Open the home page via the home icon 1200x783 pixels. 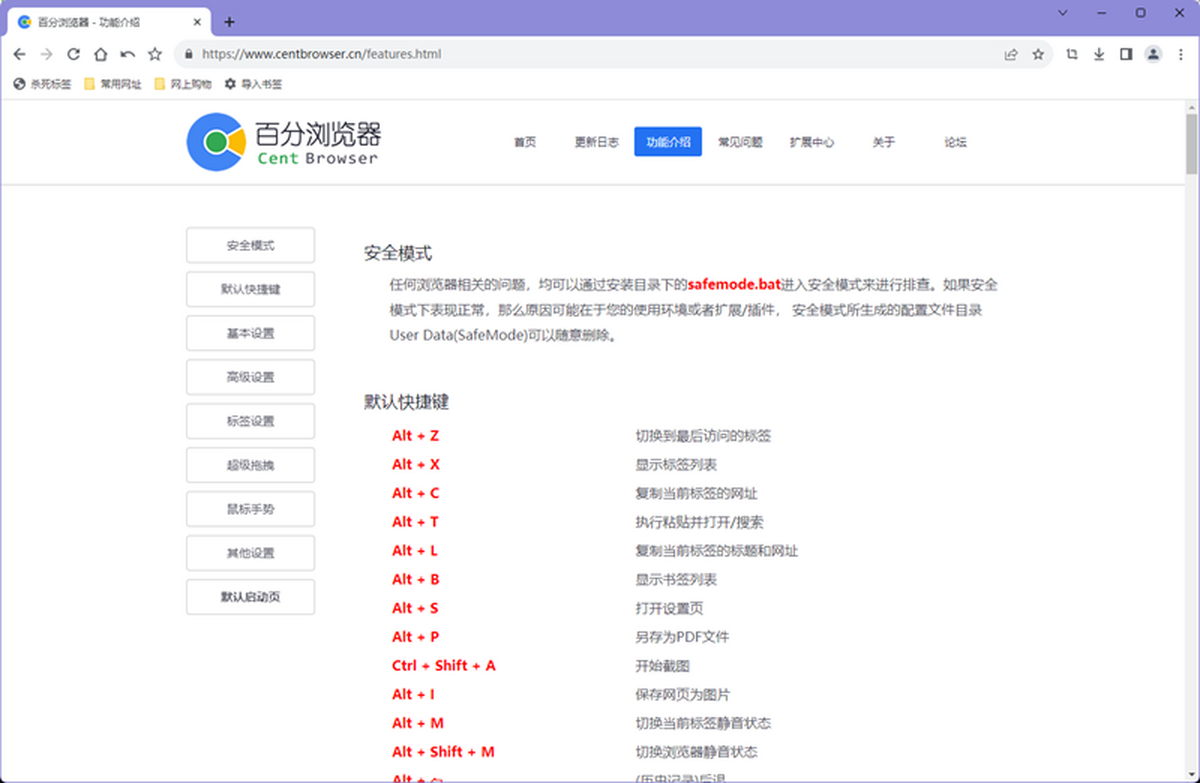99,55
